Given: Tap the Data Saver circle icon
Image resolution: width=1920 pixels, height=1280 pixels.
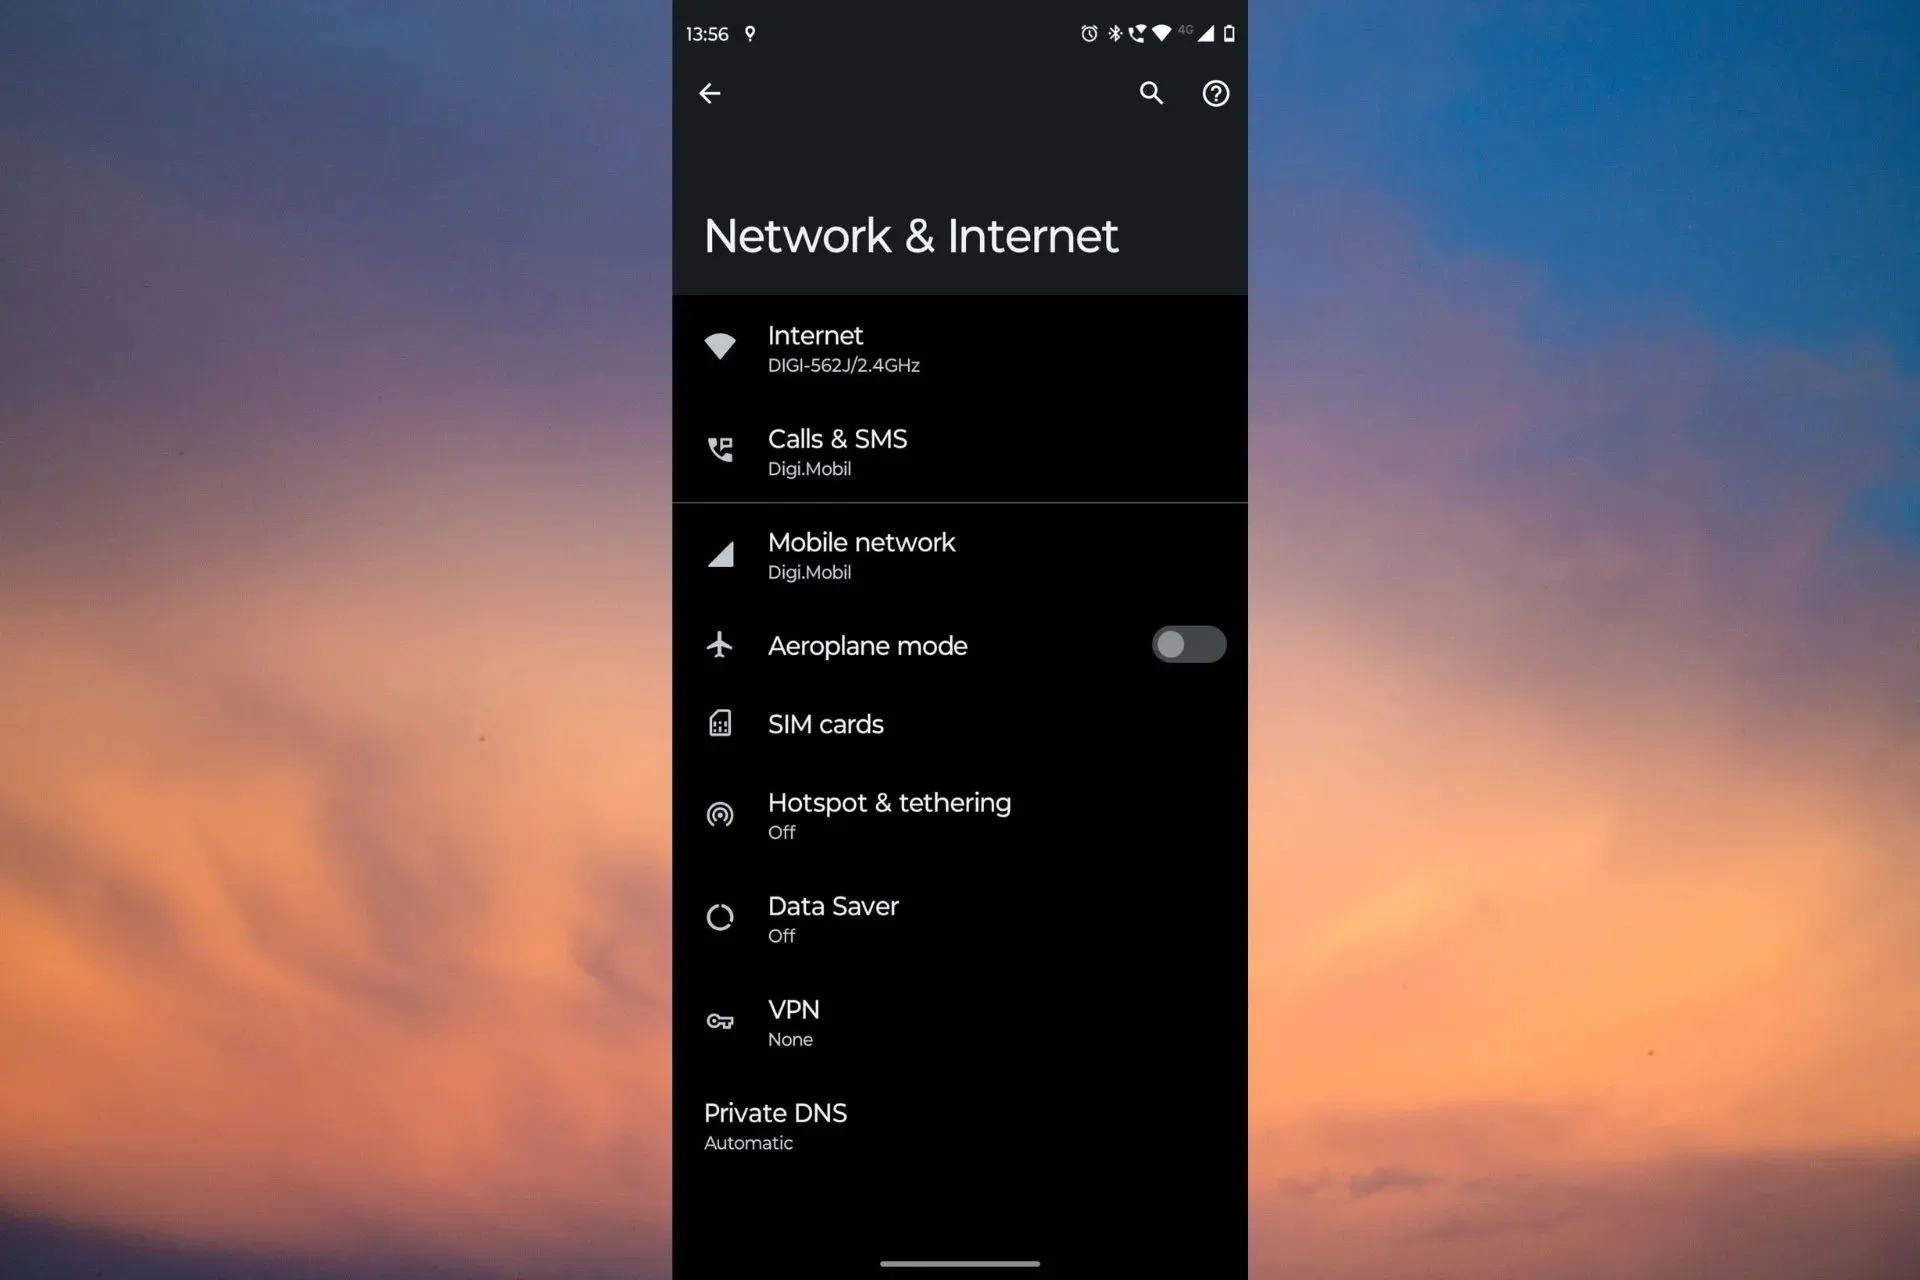Looking at the screenshot, I should click(x=719, y=917).
